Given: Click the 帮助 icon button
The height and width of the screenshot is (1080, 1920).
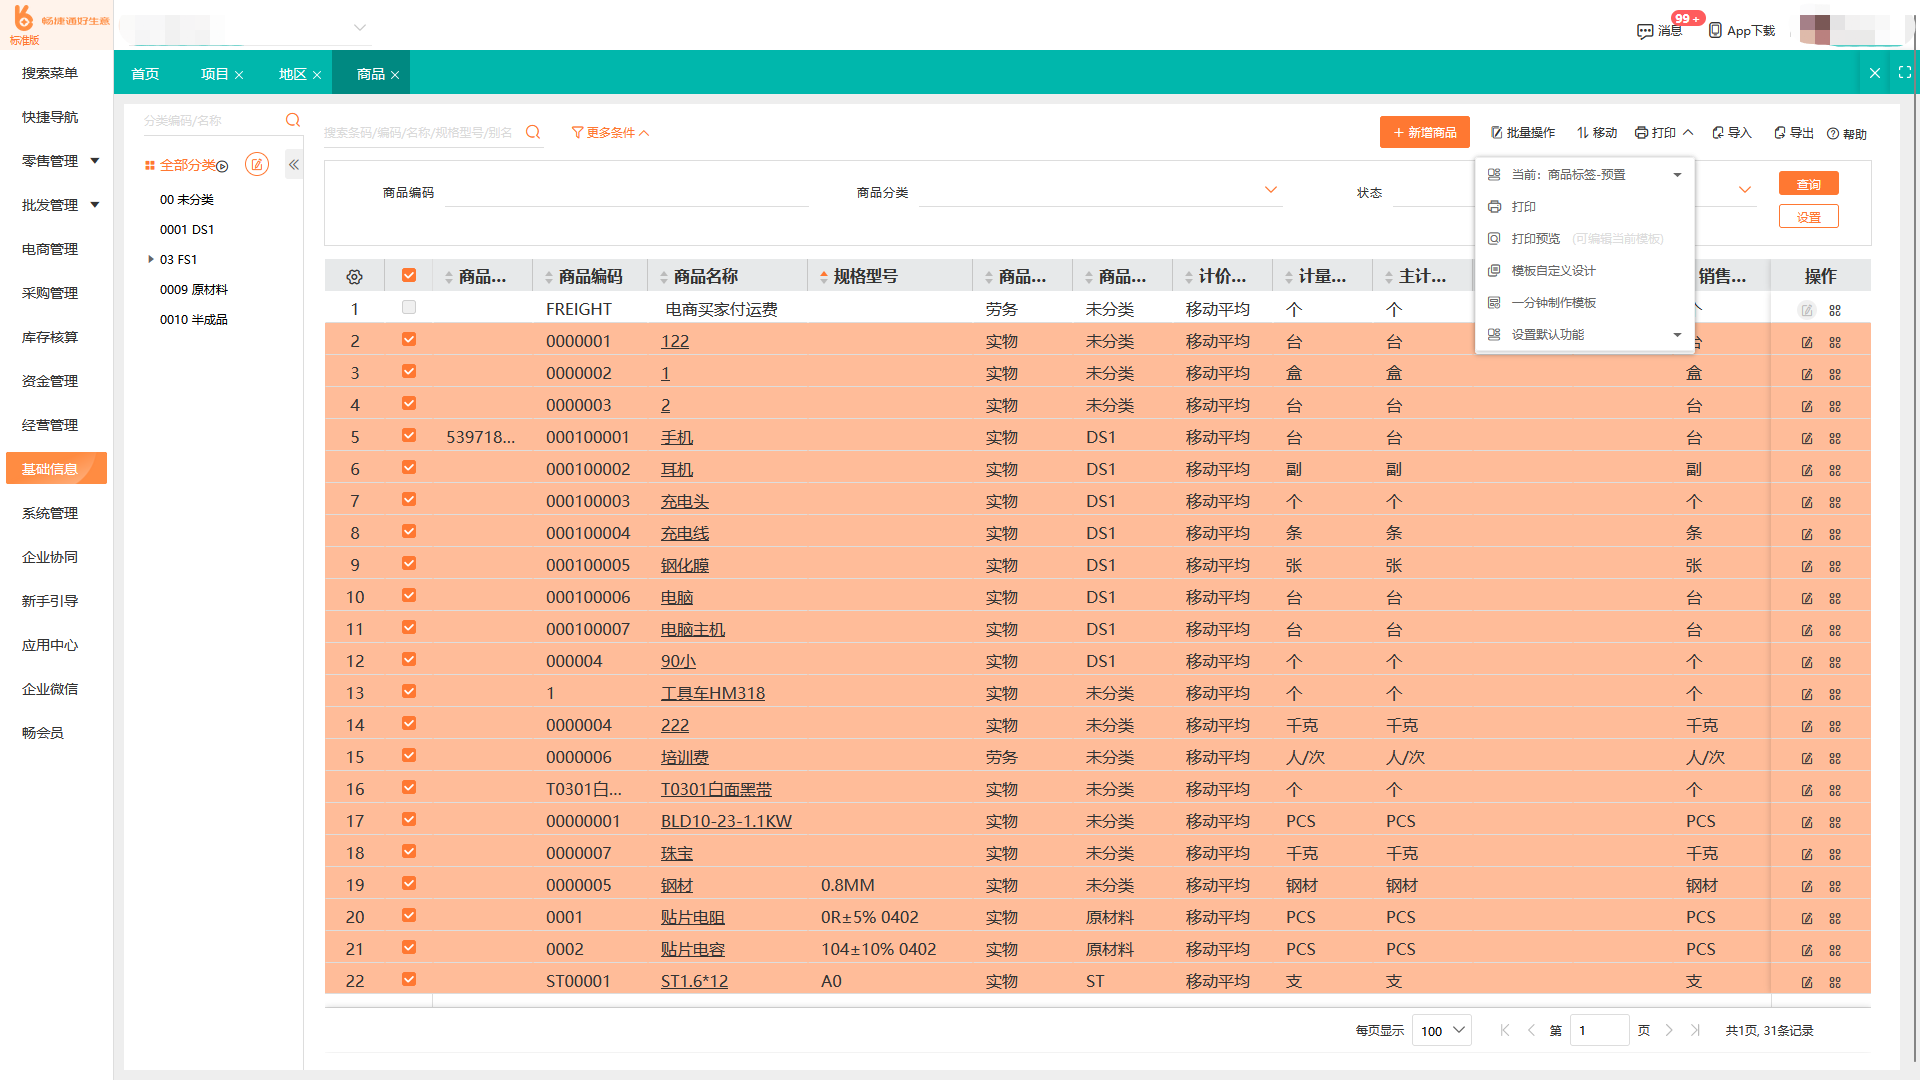Looking at the screenshot, I should (x=1832, y=132).
